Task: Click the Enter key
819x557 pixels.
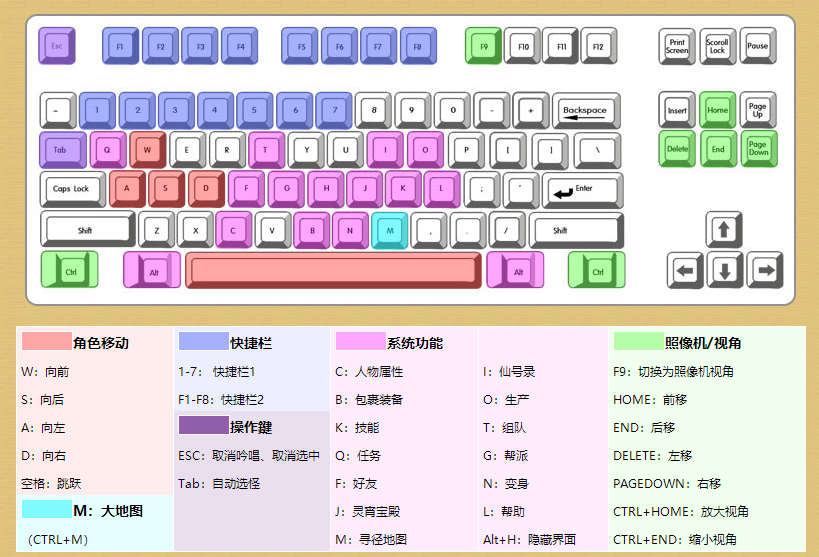Action: coord(581,189)
